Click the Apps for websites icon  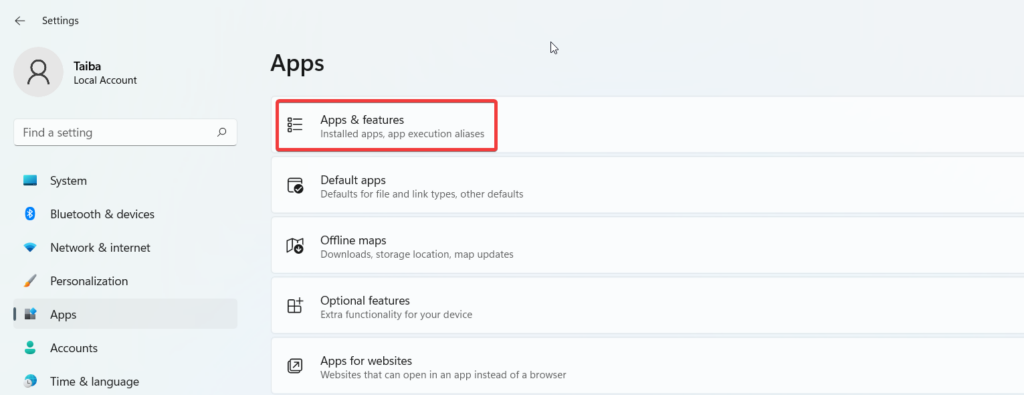pyautogui.click(x=295, y=366)
